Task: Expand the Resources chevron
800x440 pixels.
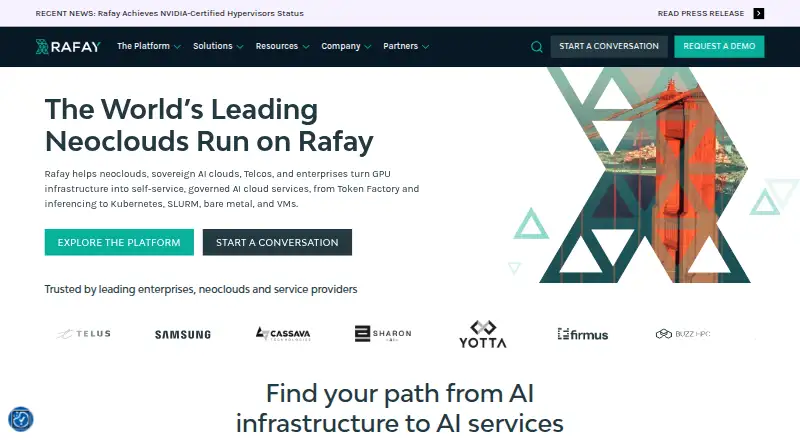Action: (x=306, y=47)
